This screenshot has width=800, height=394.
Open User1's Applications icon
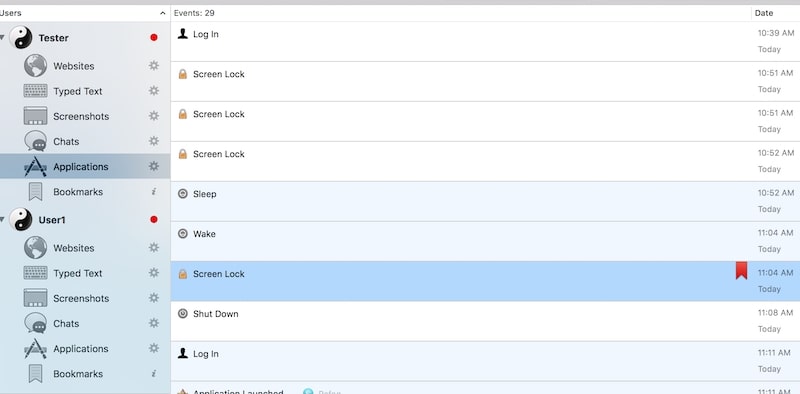[x=35, y=349]
